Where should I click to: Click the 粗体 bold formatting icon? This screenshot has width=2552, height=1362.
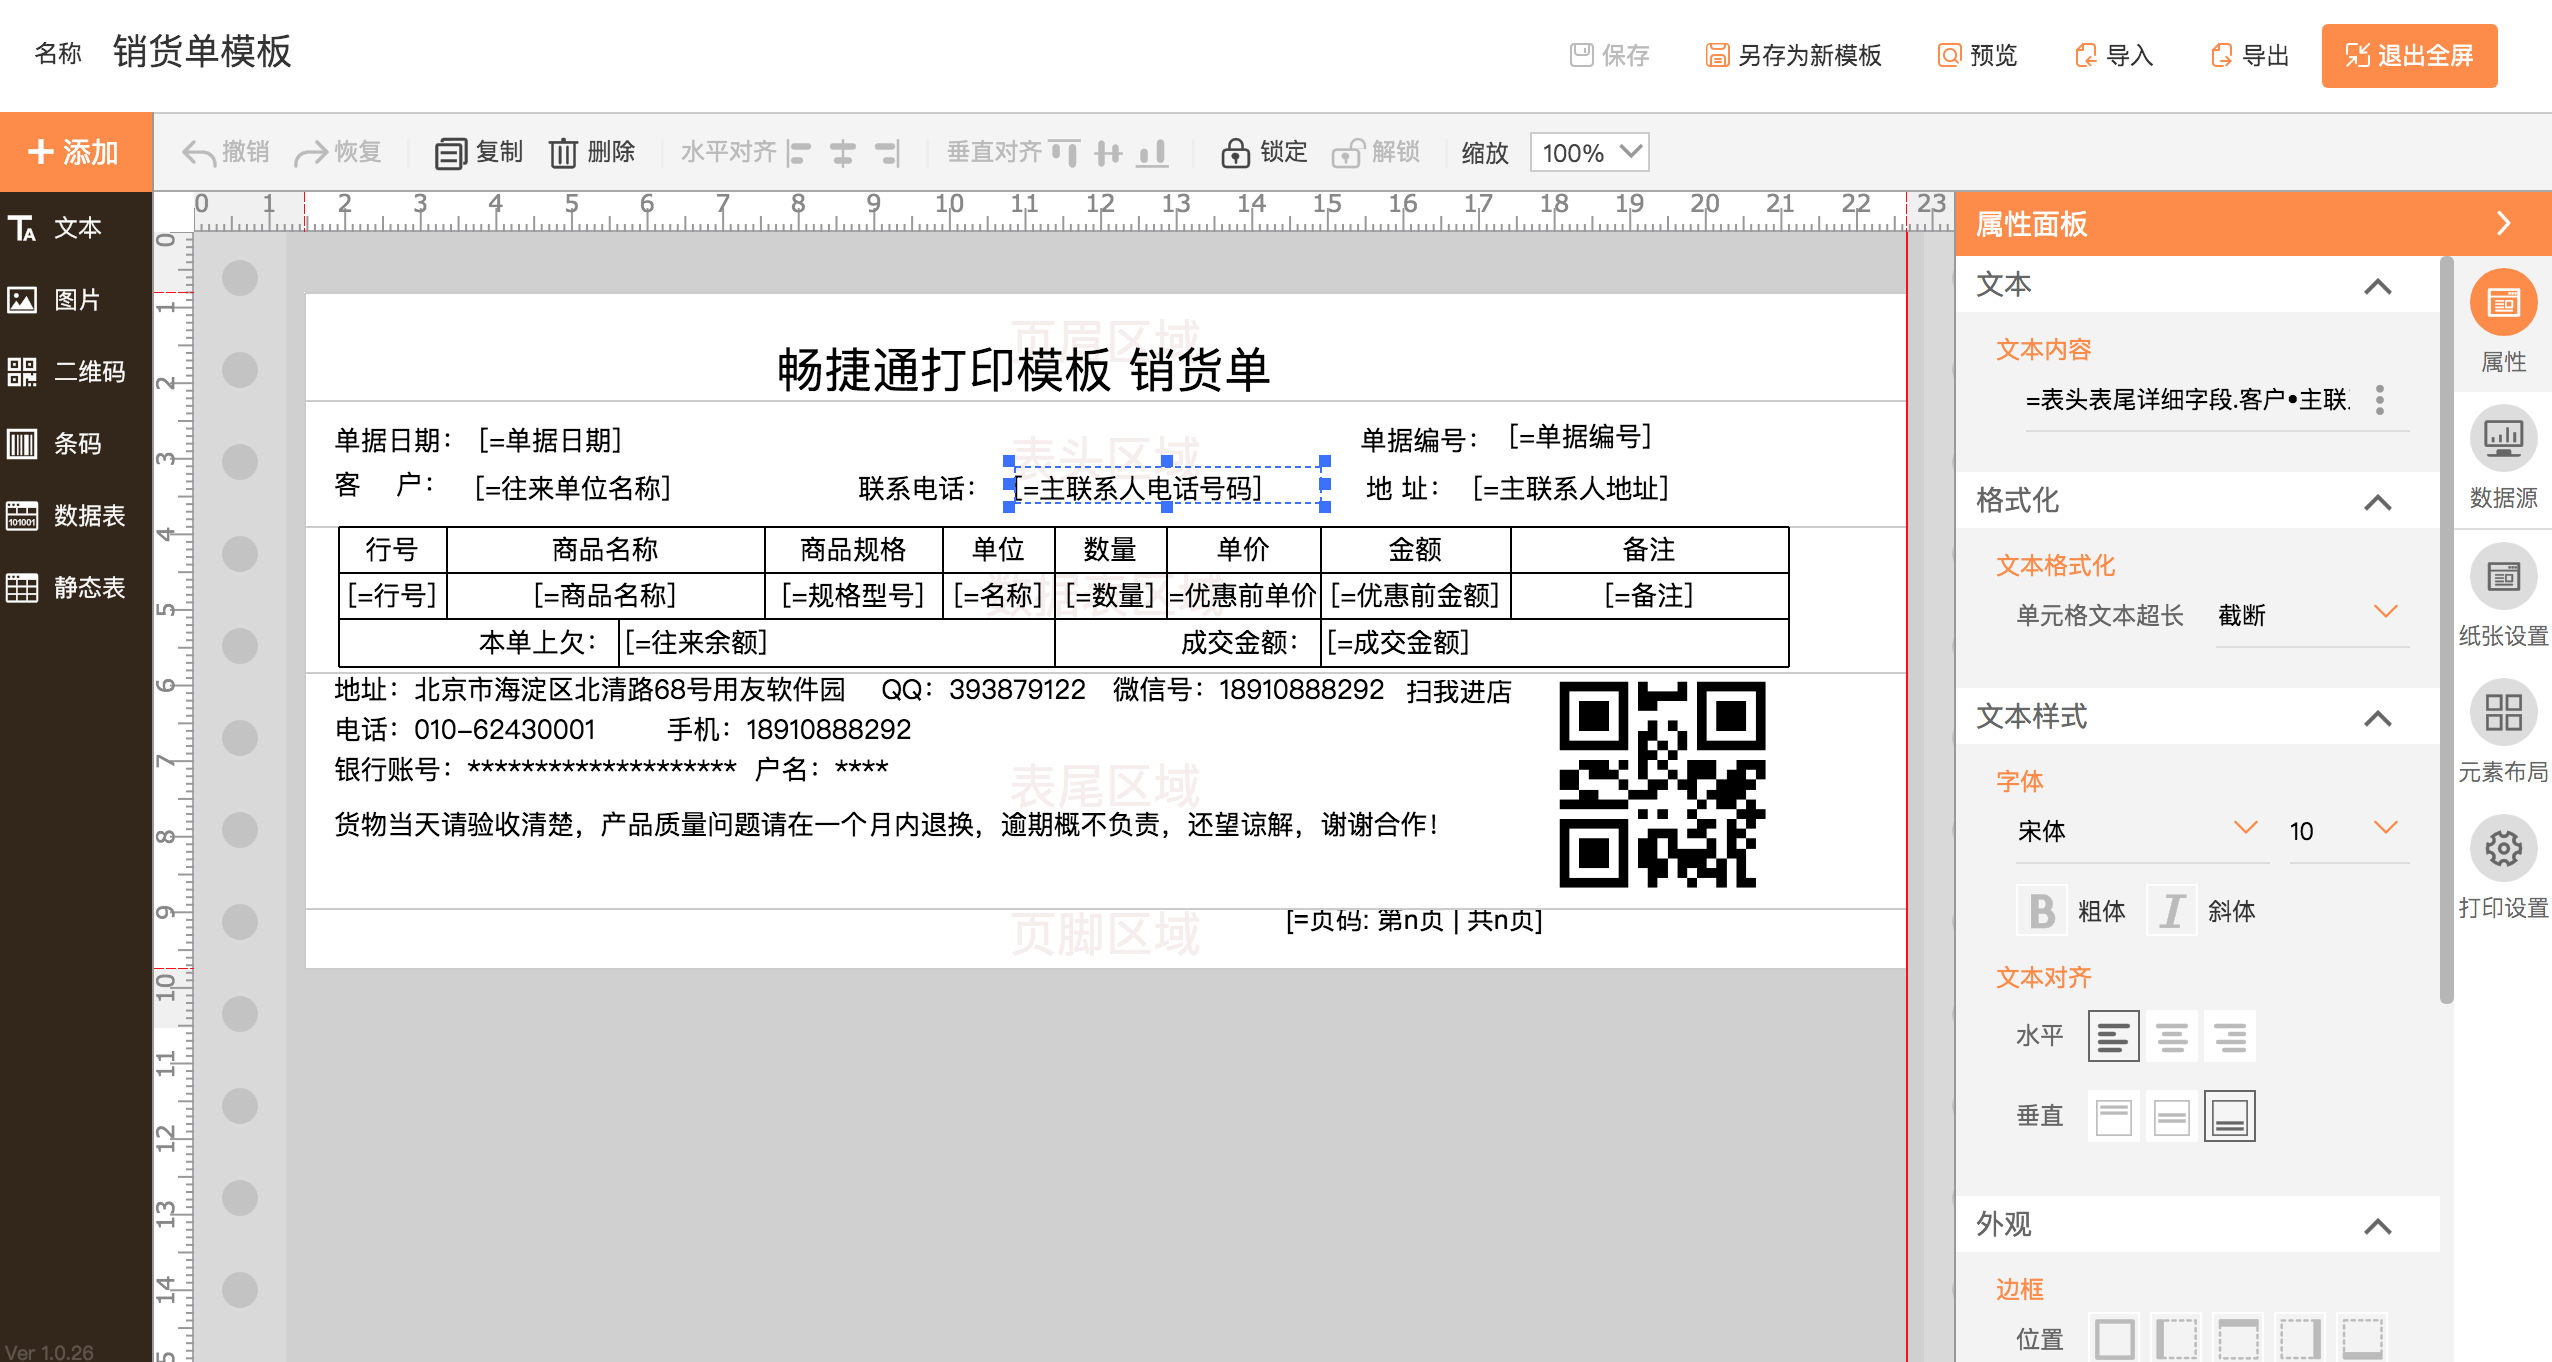[2039, 911]
